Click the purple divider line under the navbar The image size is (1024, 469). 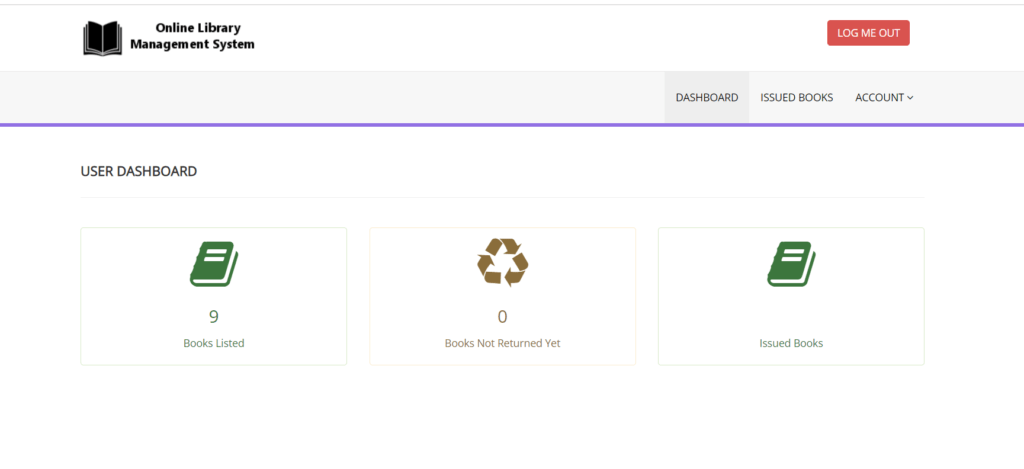point(512,125)
